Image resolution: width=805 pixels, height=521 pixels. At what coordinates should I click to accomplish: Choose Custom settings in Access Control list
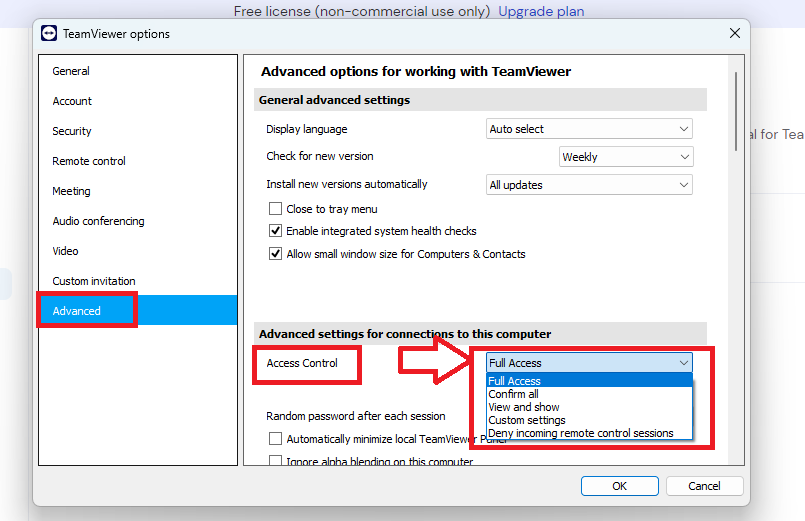point(589,420)
